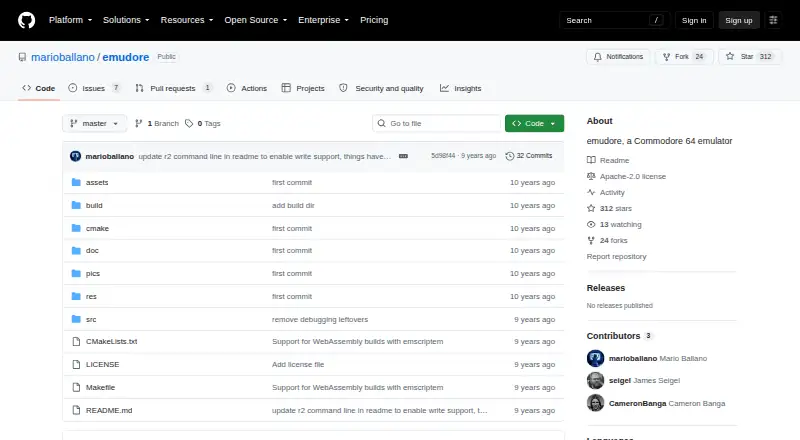Open seigel James Seigel contributor
Screen dimensions: 800x440
644,380
